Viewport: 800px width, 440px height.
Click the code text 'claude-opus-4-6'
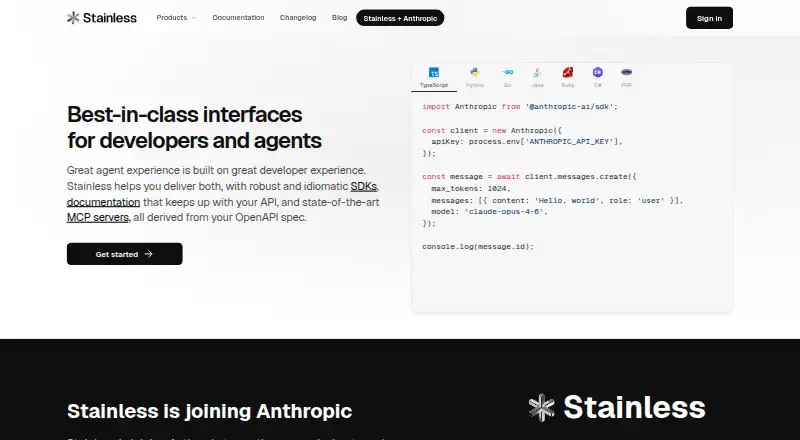pos(504,212)
